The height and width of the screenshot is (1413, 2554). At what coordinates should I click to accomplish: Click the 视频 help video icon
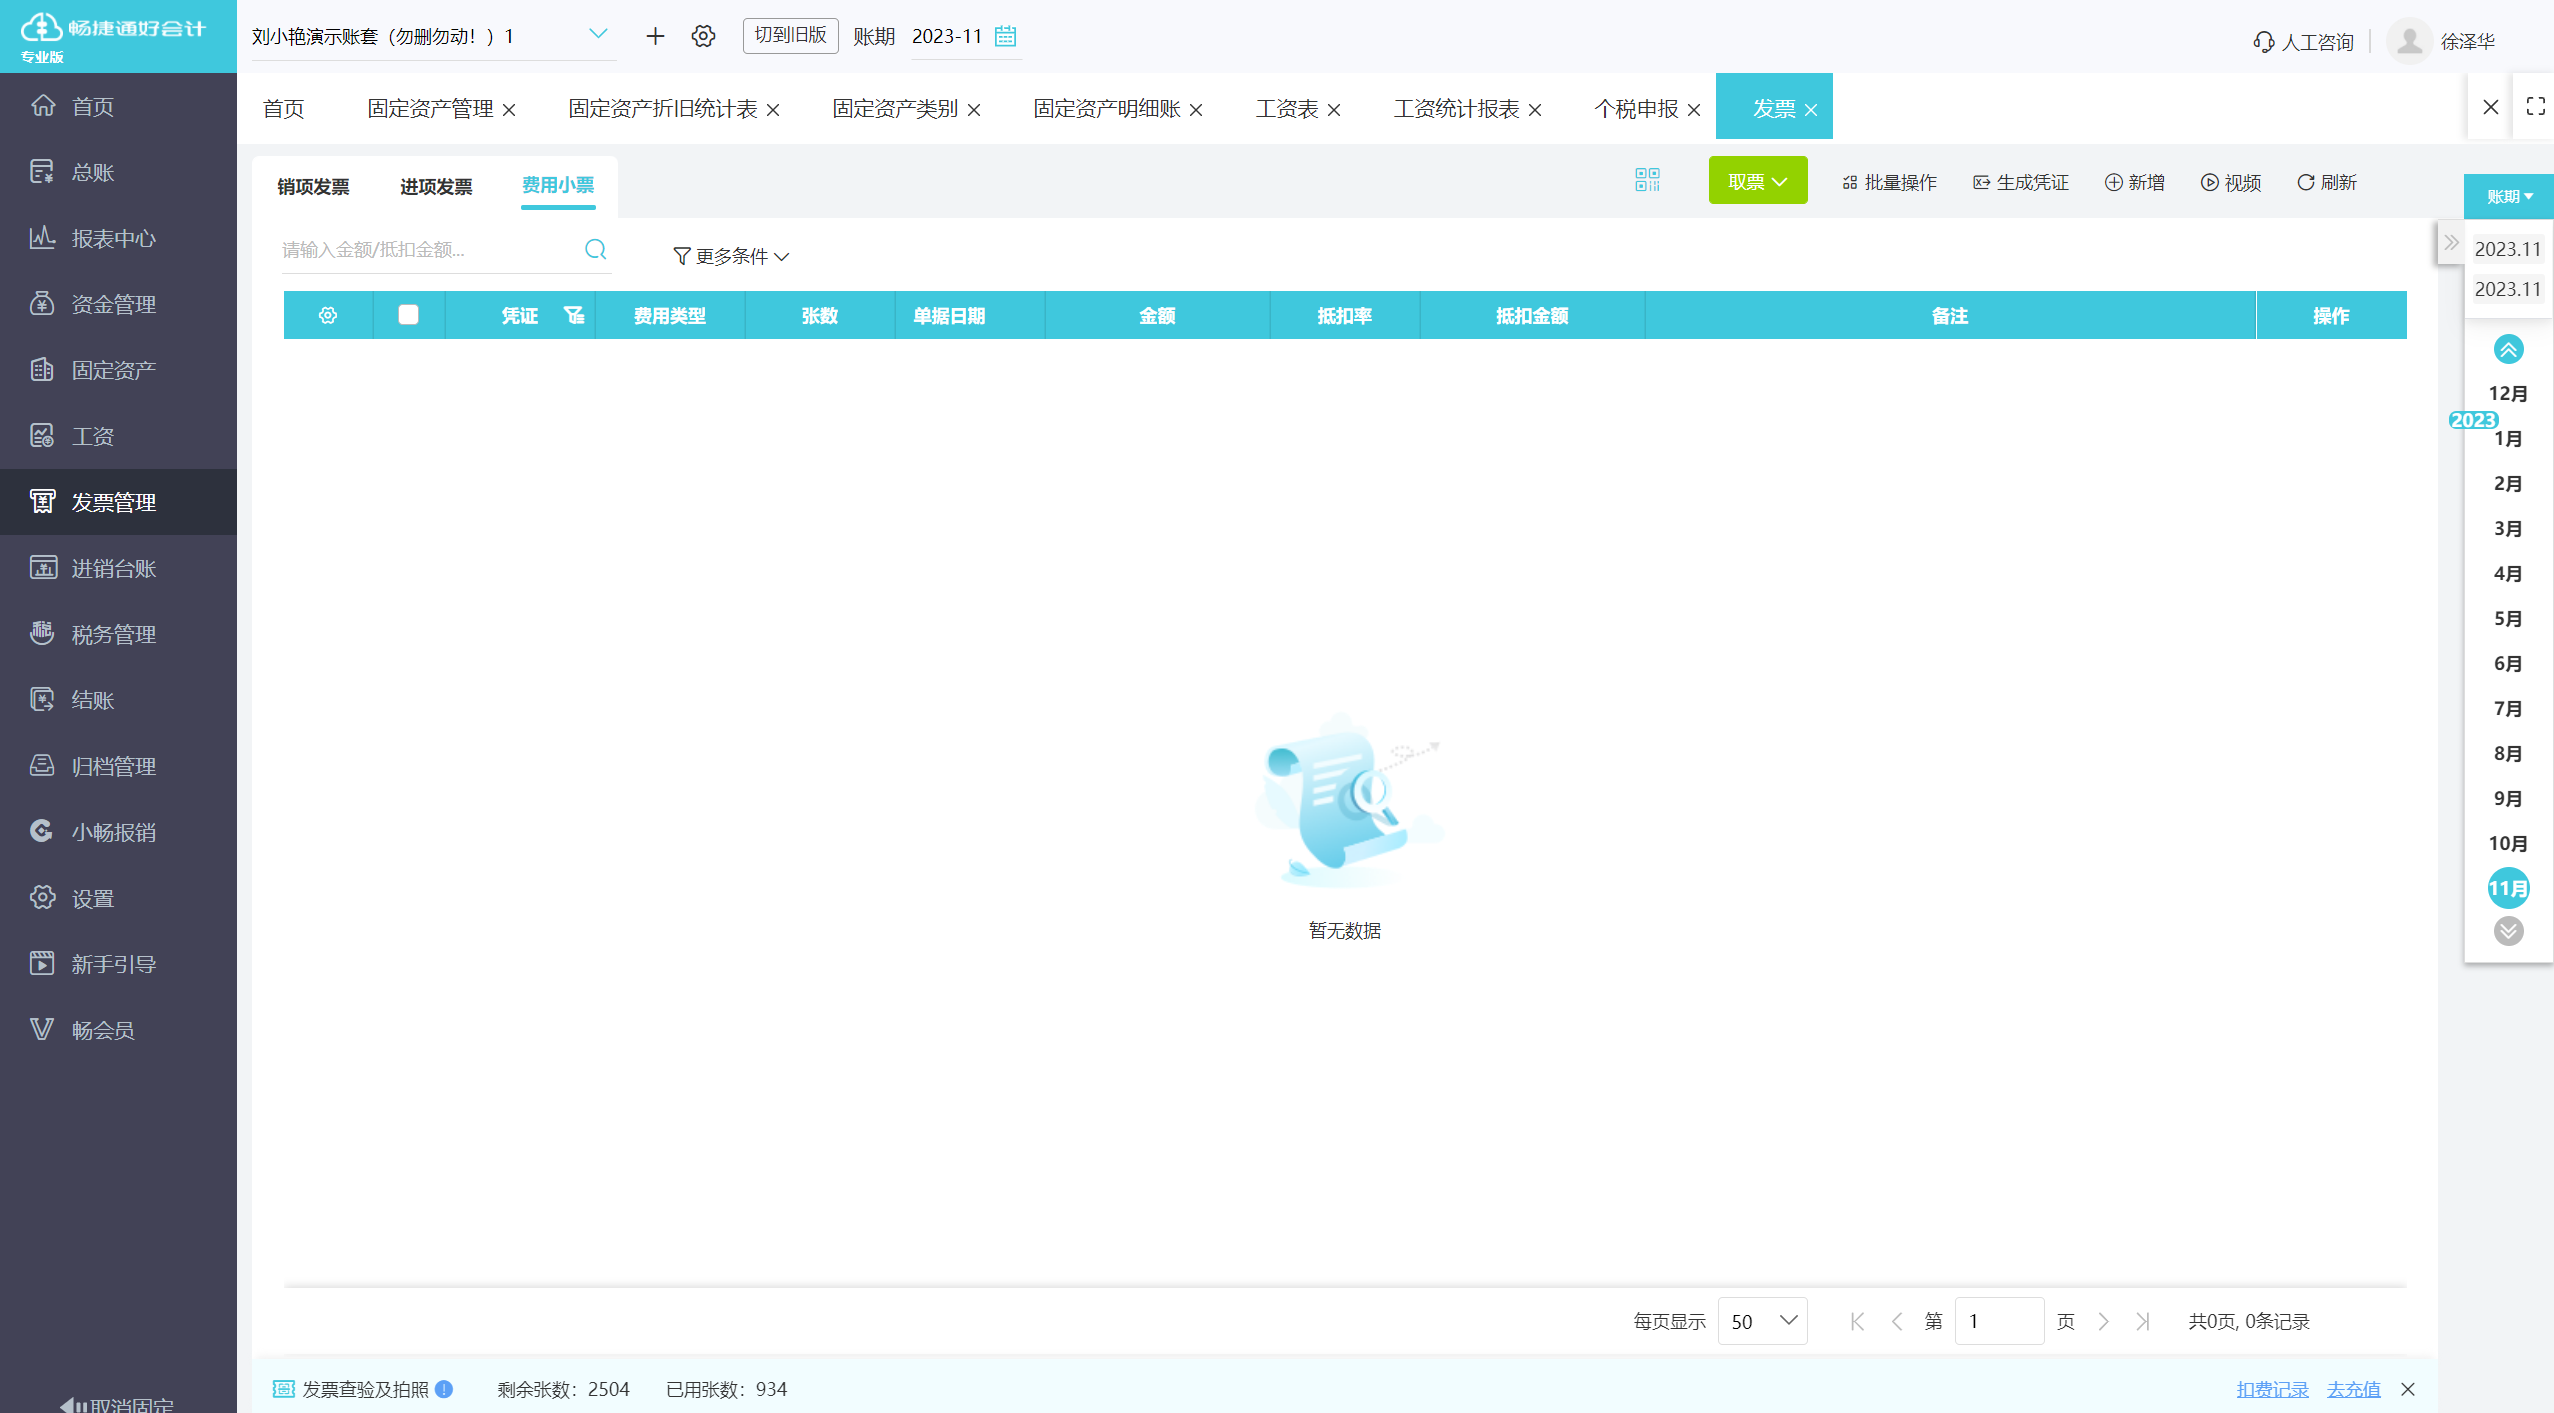click(x=2234, y=181)
